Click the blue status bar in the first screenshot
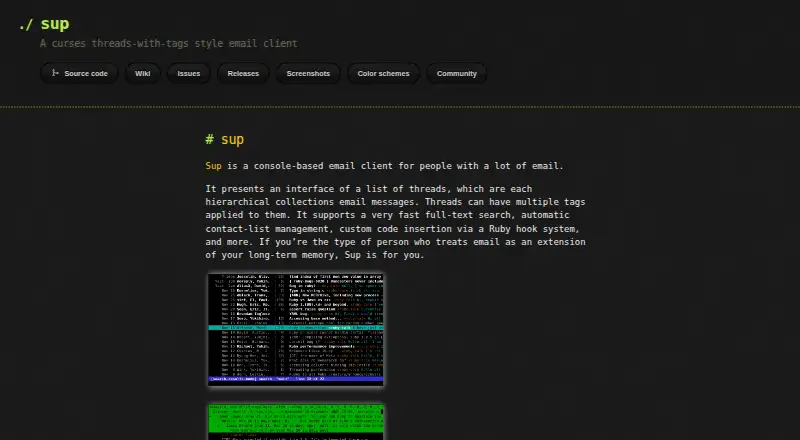This screenshot has height=440, width=800. (x=295, y=379)
